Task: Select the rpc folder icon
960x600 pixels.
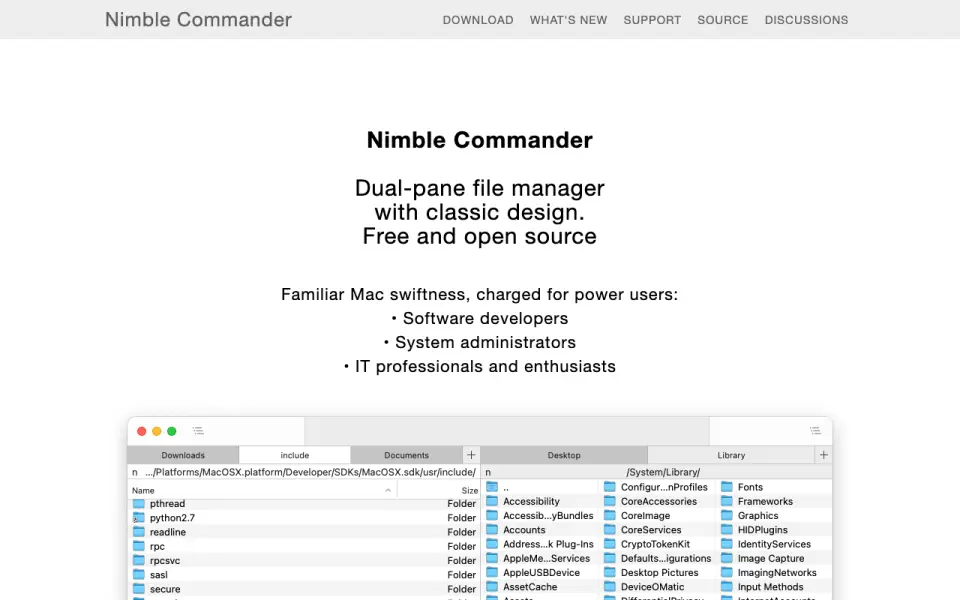Action: pos(139,546)
